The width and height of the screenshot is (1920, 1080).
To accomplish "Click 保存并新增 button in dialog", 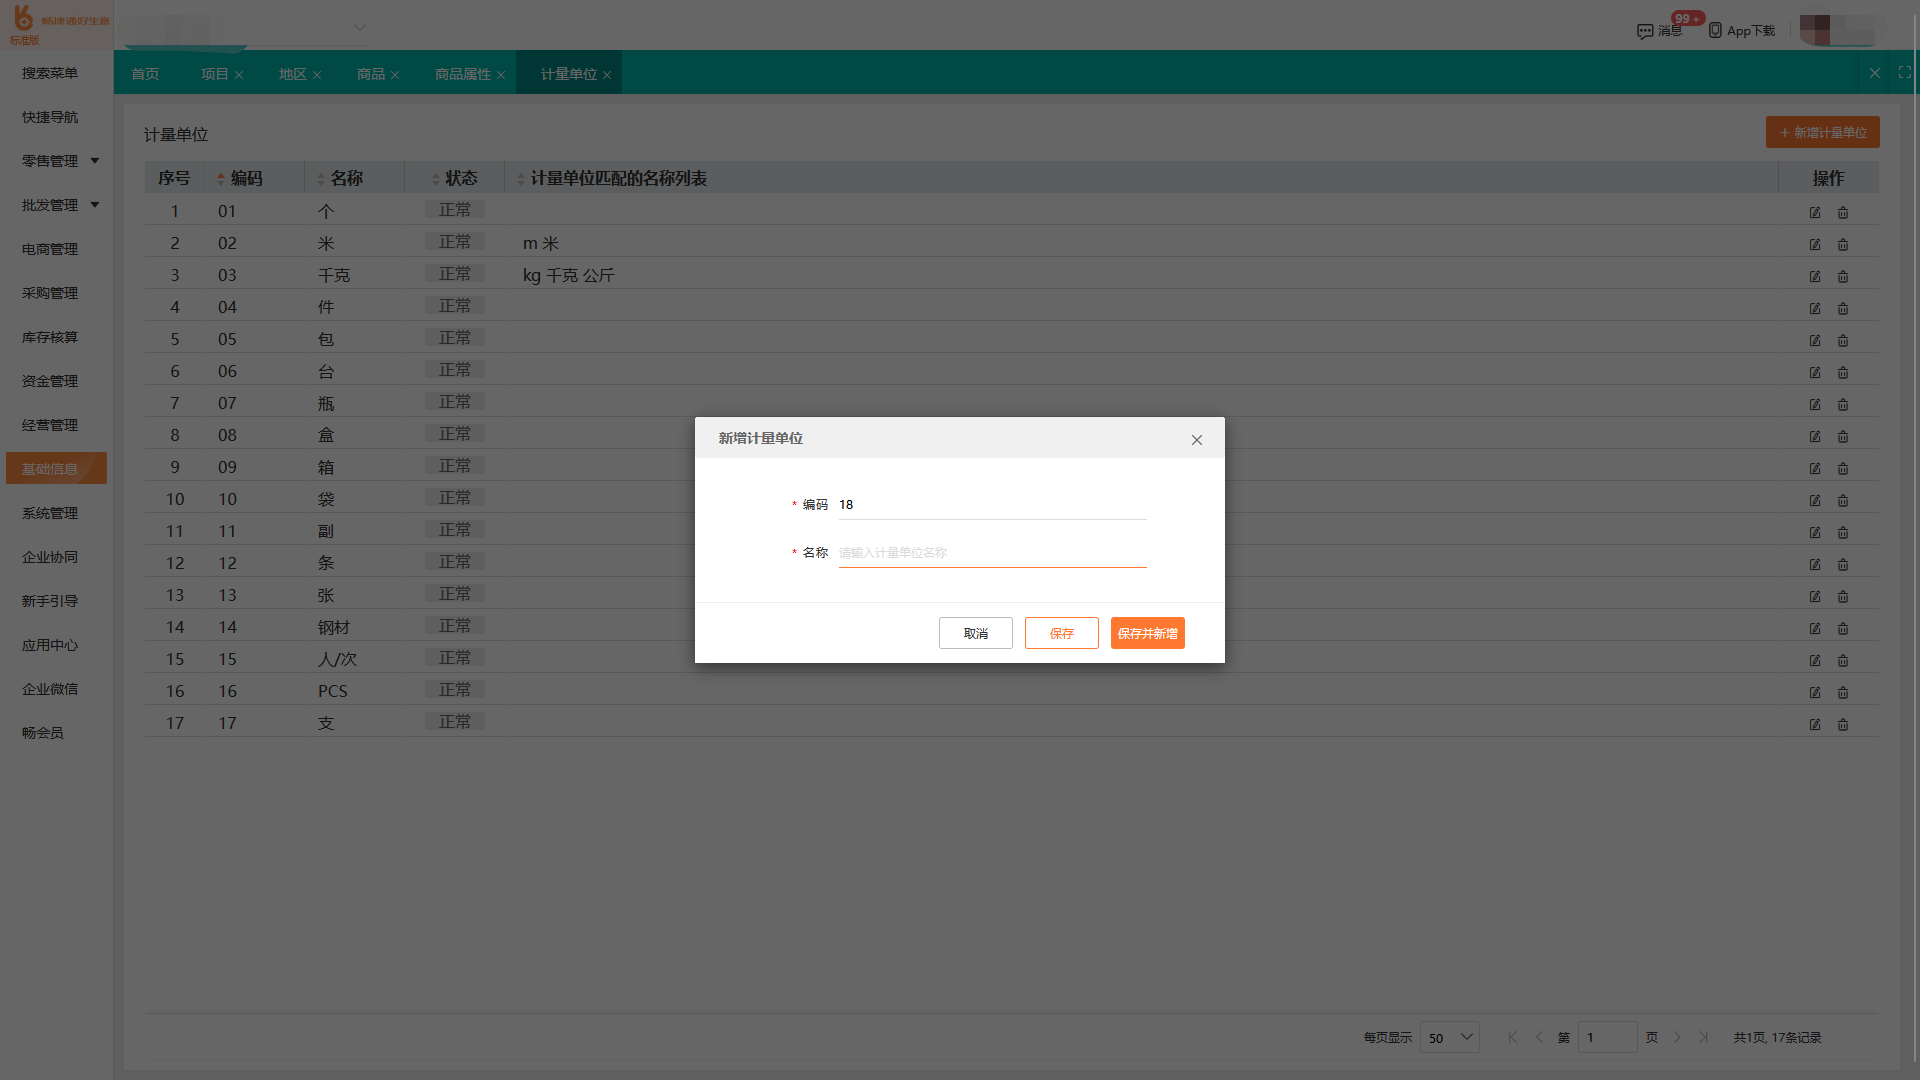I will coord(1146,633).
